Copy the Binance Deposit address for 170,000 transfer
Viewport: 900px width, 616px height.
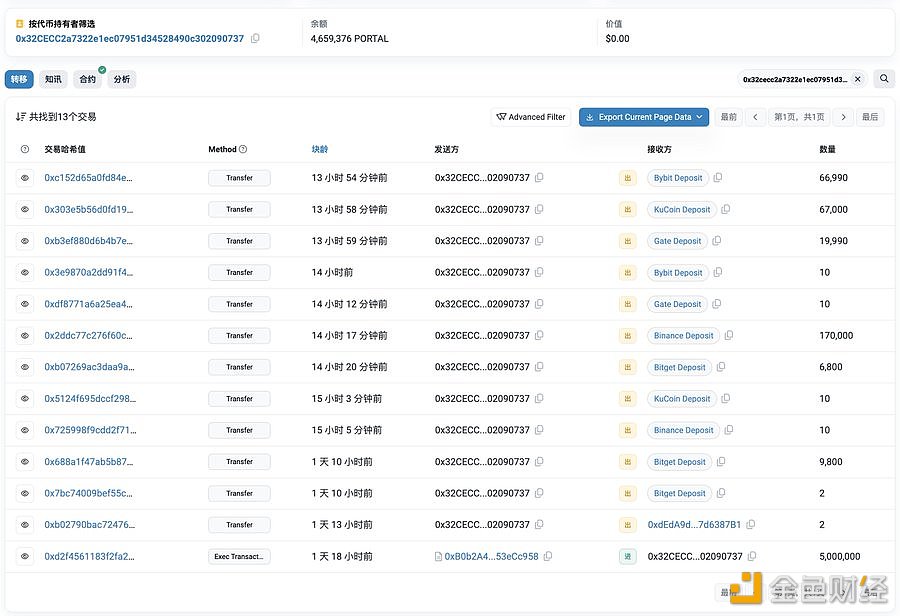(729, 336)
